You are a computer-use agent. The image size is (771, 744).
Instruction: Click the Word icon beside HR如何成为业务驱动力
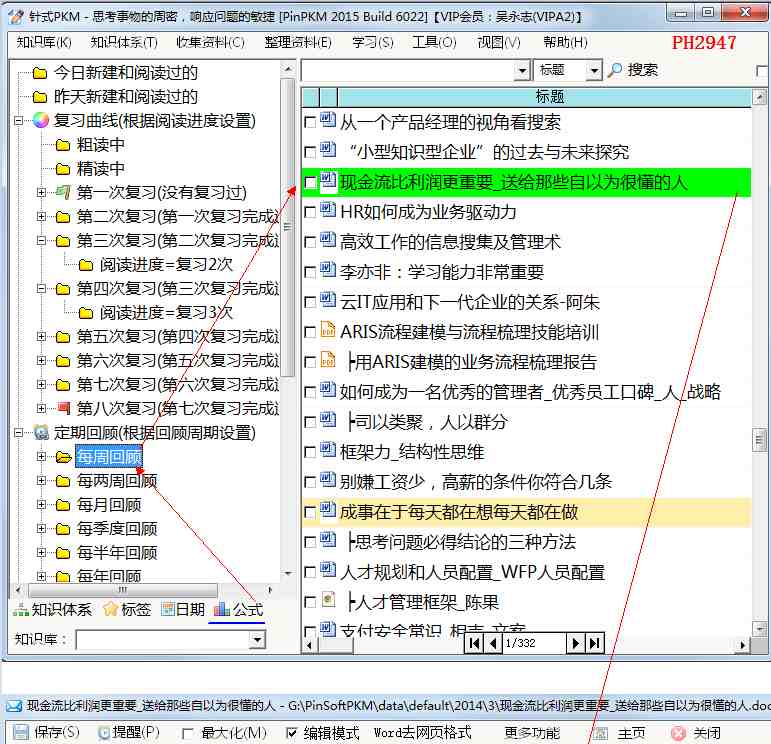327,211
